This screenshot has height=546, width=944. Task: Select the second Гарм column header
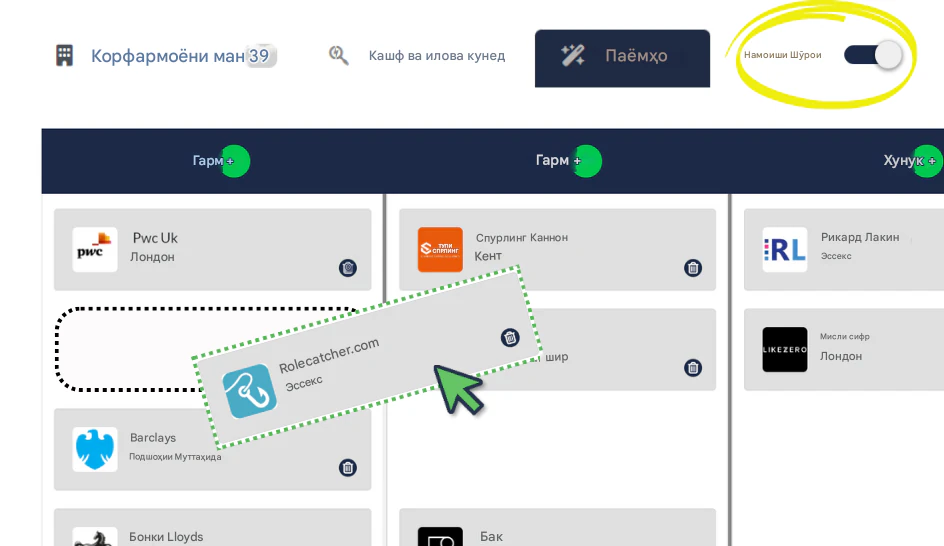coord(551,161)
